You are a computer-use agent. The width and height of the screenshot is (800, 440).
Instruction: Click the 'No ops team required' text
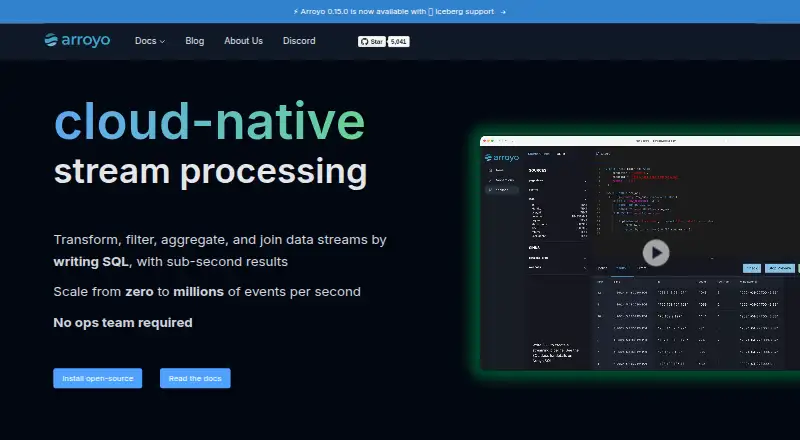[123, 323]
